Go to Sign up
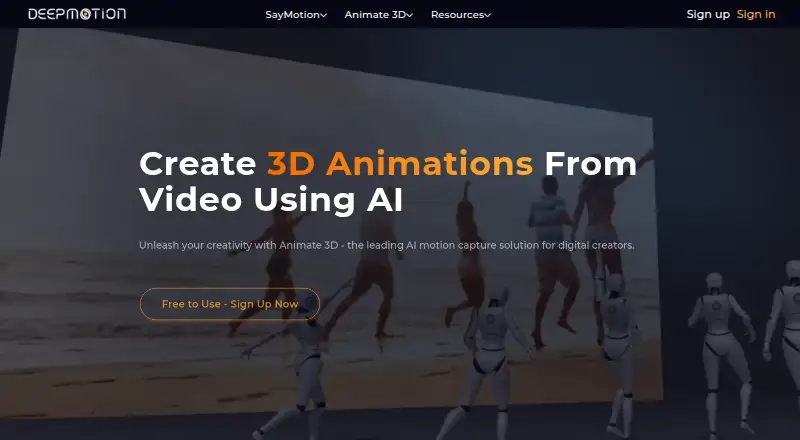 pos(708,14)
